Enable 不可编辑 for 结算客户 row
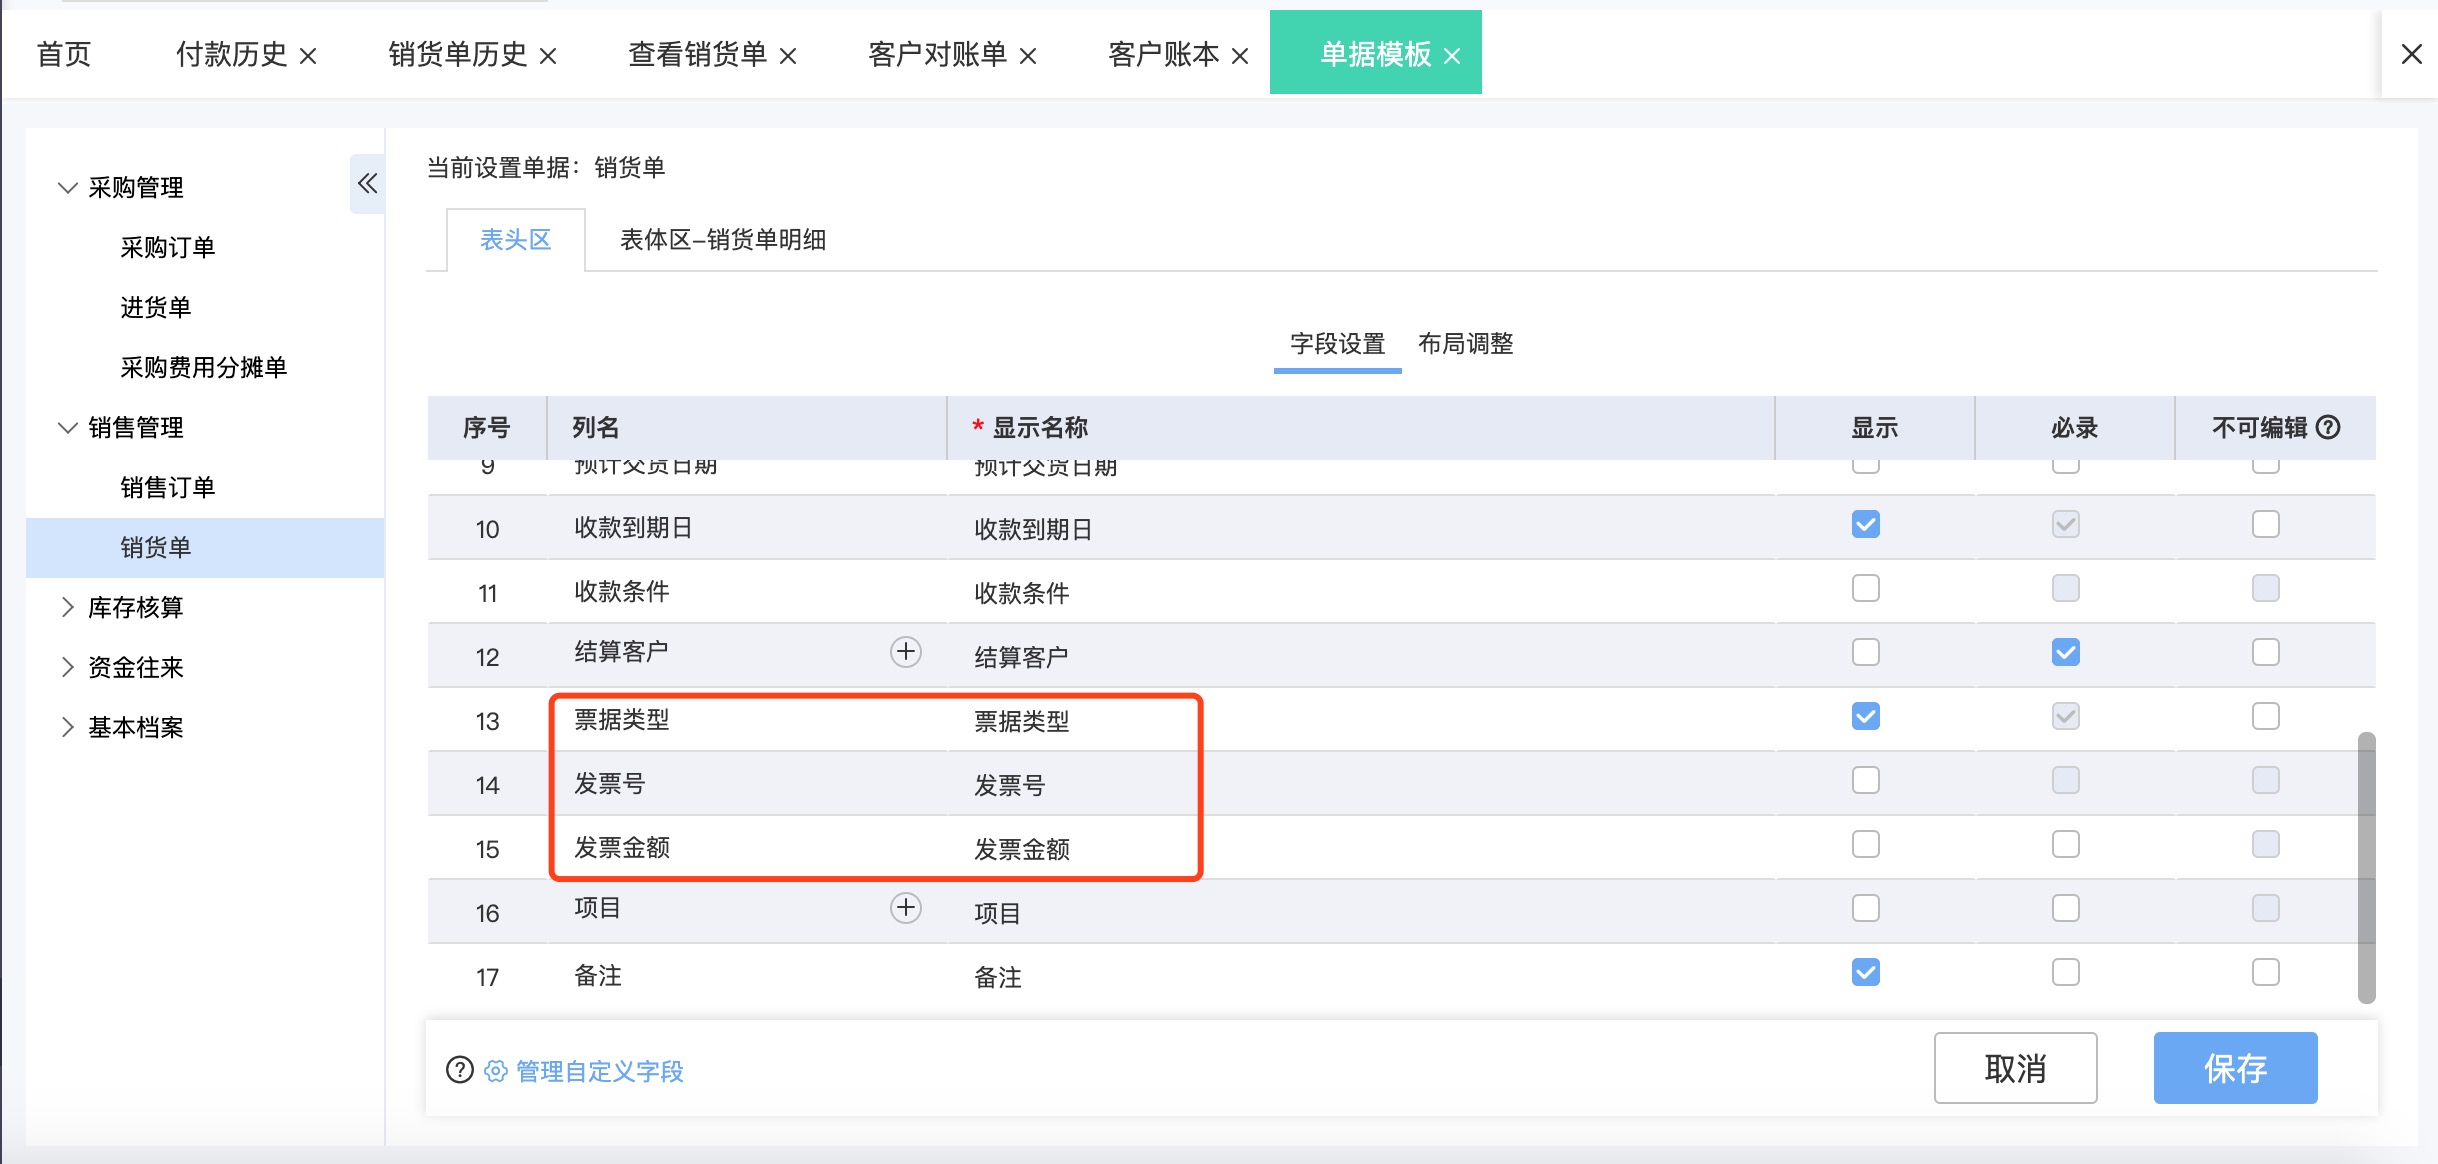This screenshot has width=2438, height=1164. click(x=2264, y=653)
